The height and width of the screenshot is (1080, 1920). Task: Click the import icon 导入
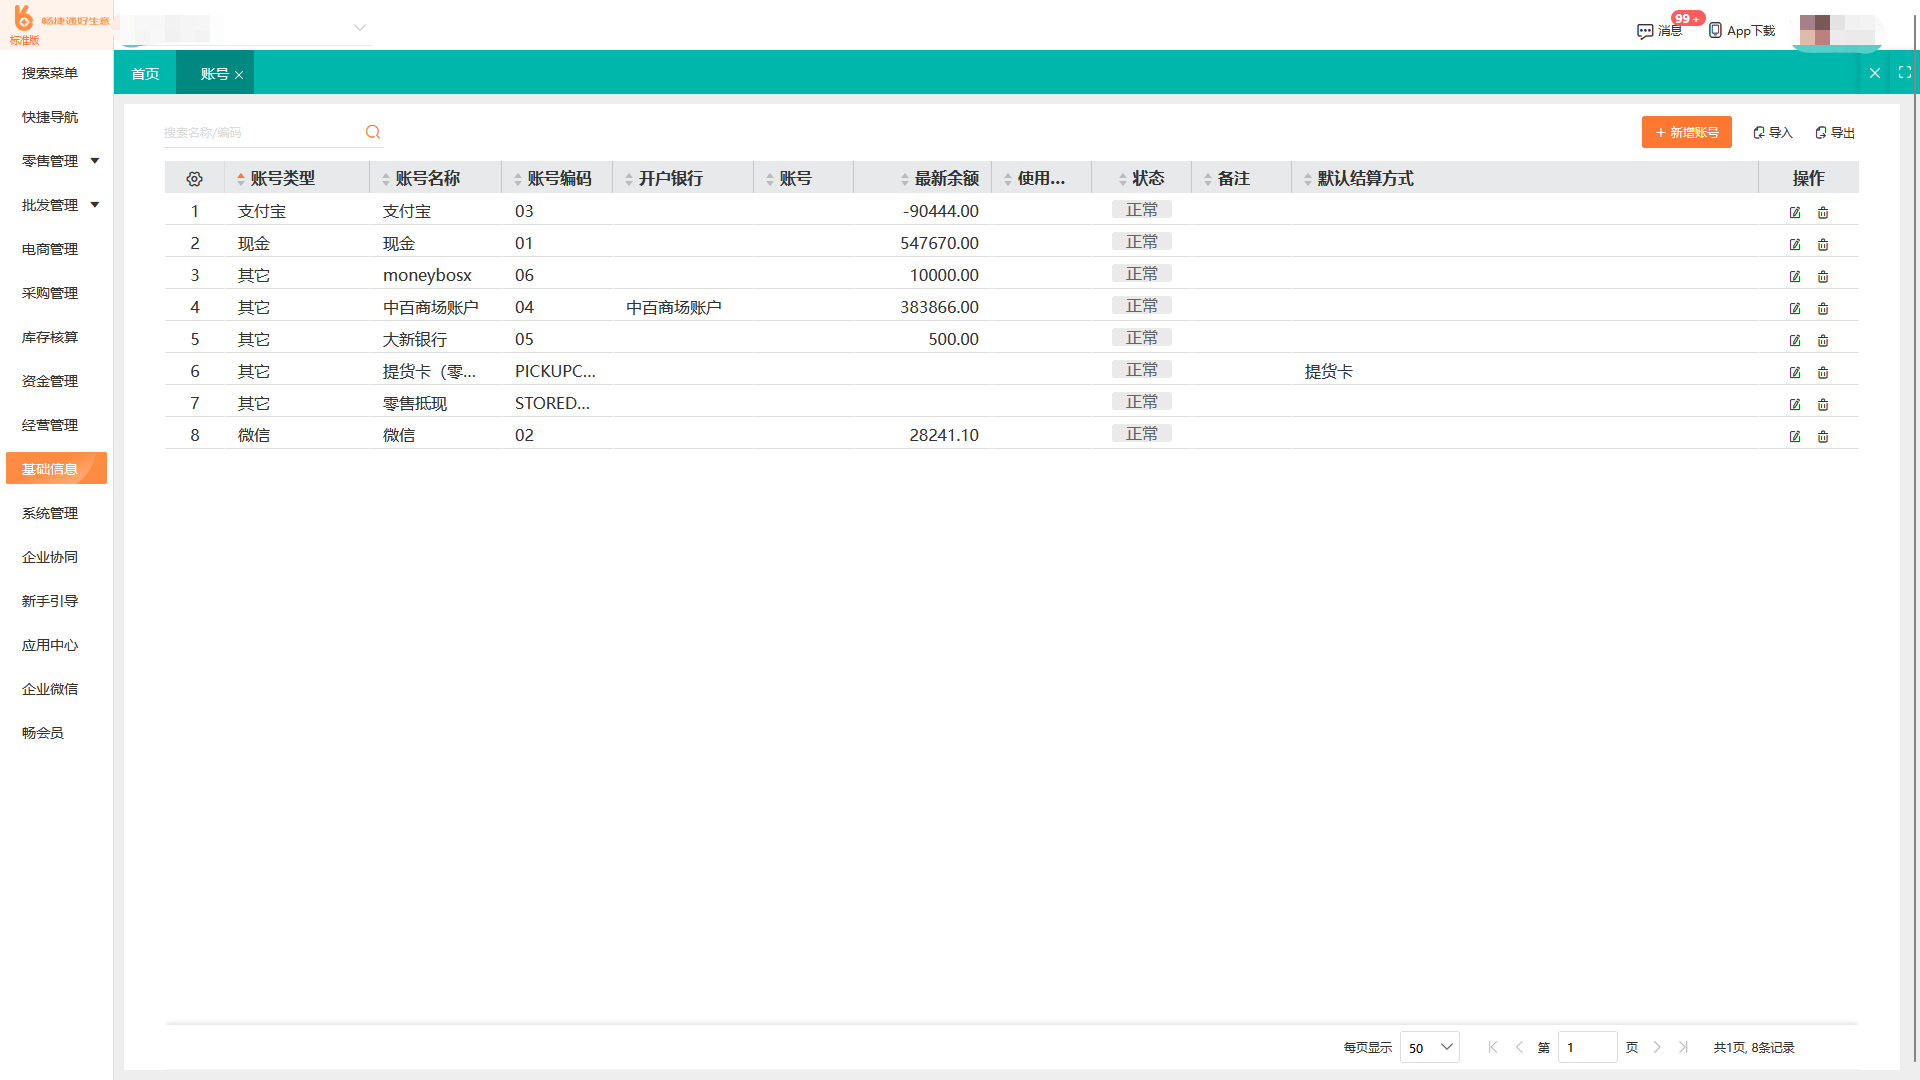pos(1775,132)
